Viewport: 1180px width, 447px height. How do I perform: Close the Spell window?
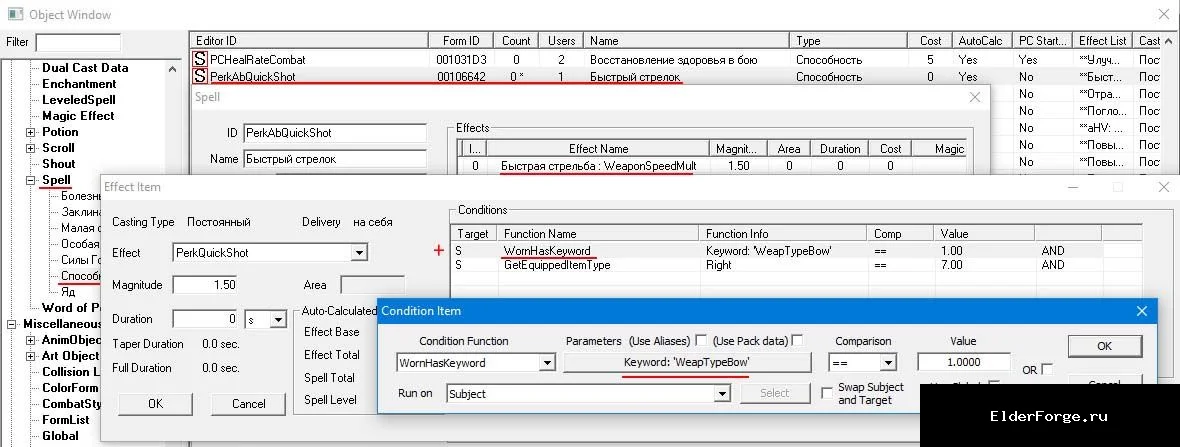[975, 97]
